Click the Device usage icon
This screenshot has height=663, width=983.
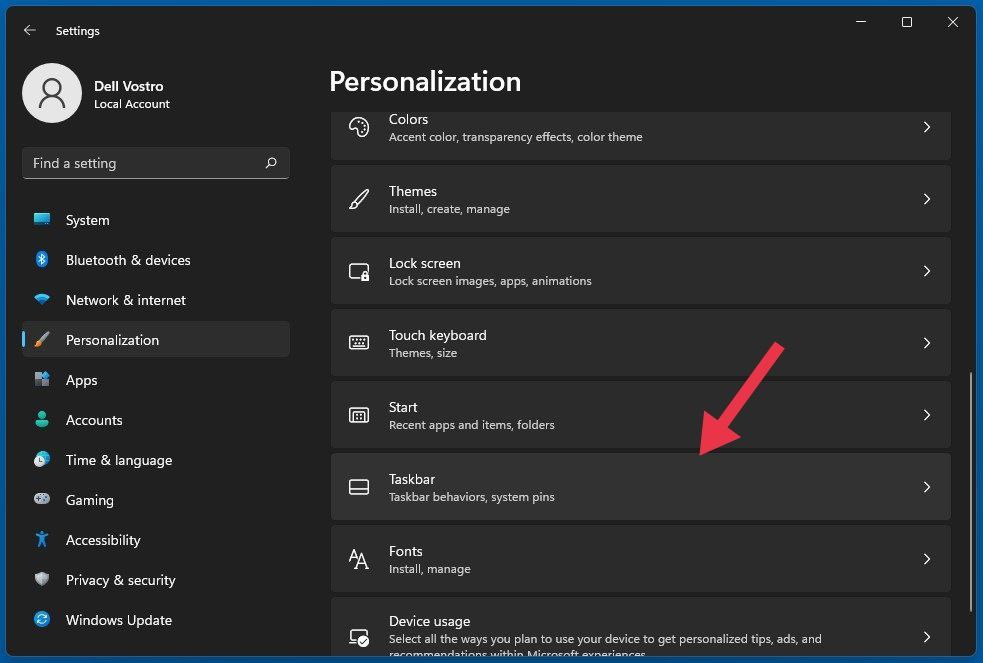coord(359,637)
